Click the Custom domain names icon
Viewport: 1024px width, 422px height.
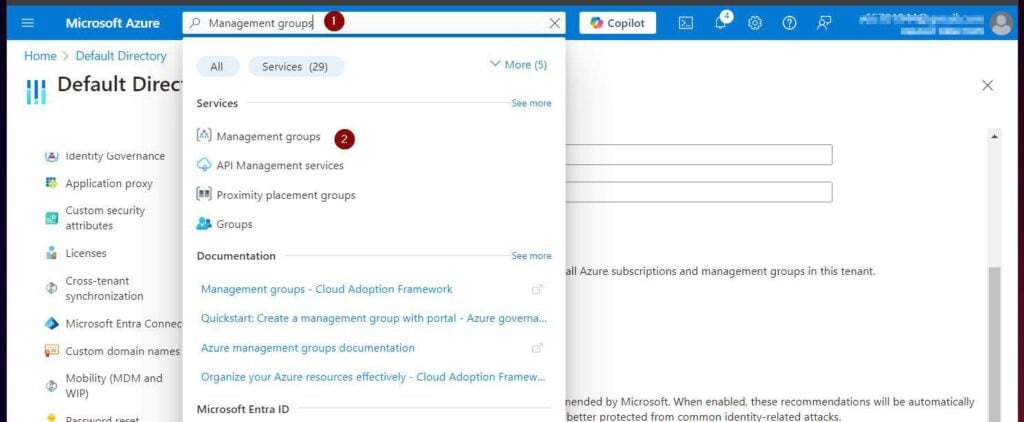tap(52, 351)
